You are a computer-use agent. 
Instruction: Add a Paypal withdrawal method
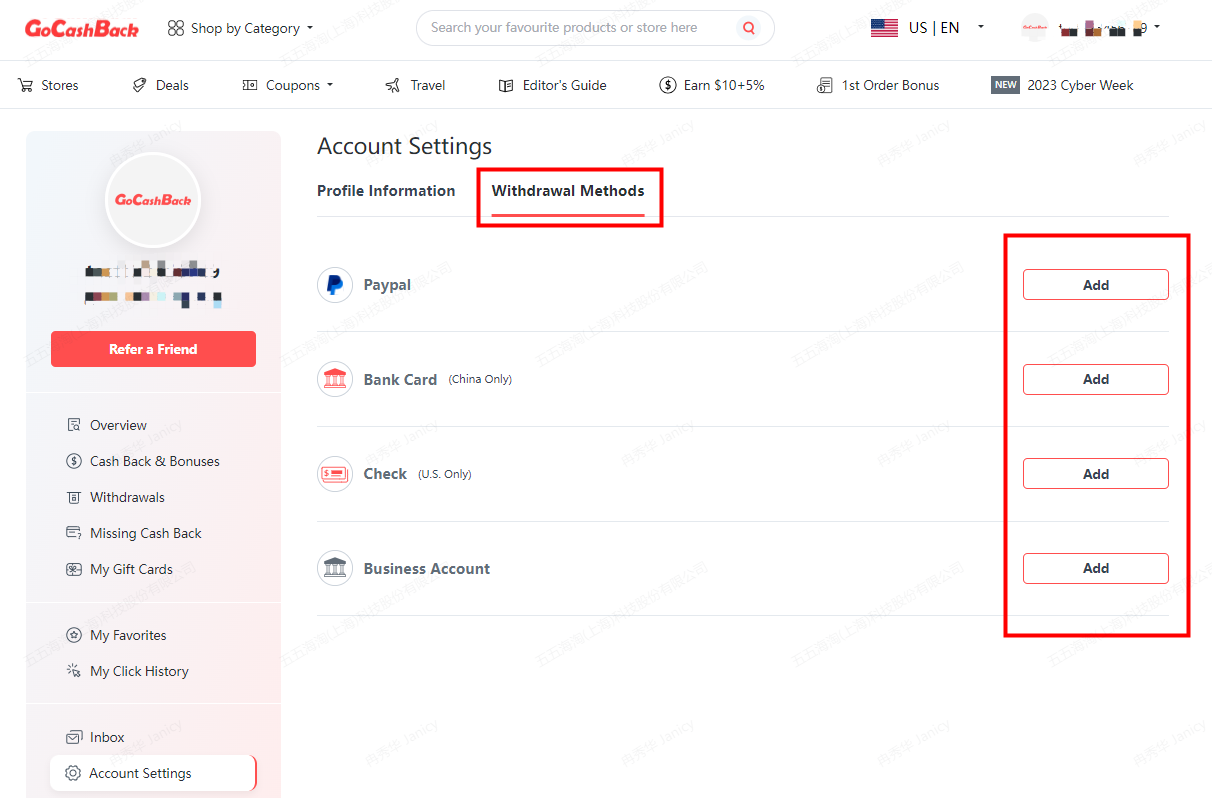[x=1095, y=285]
